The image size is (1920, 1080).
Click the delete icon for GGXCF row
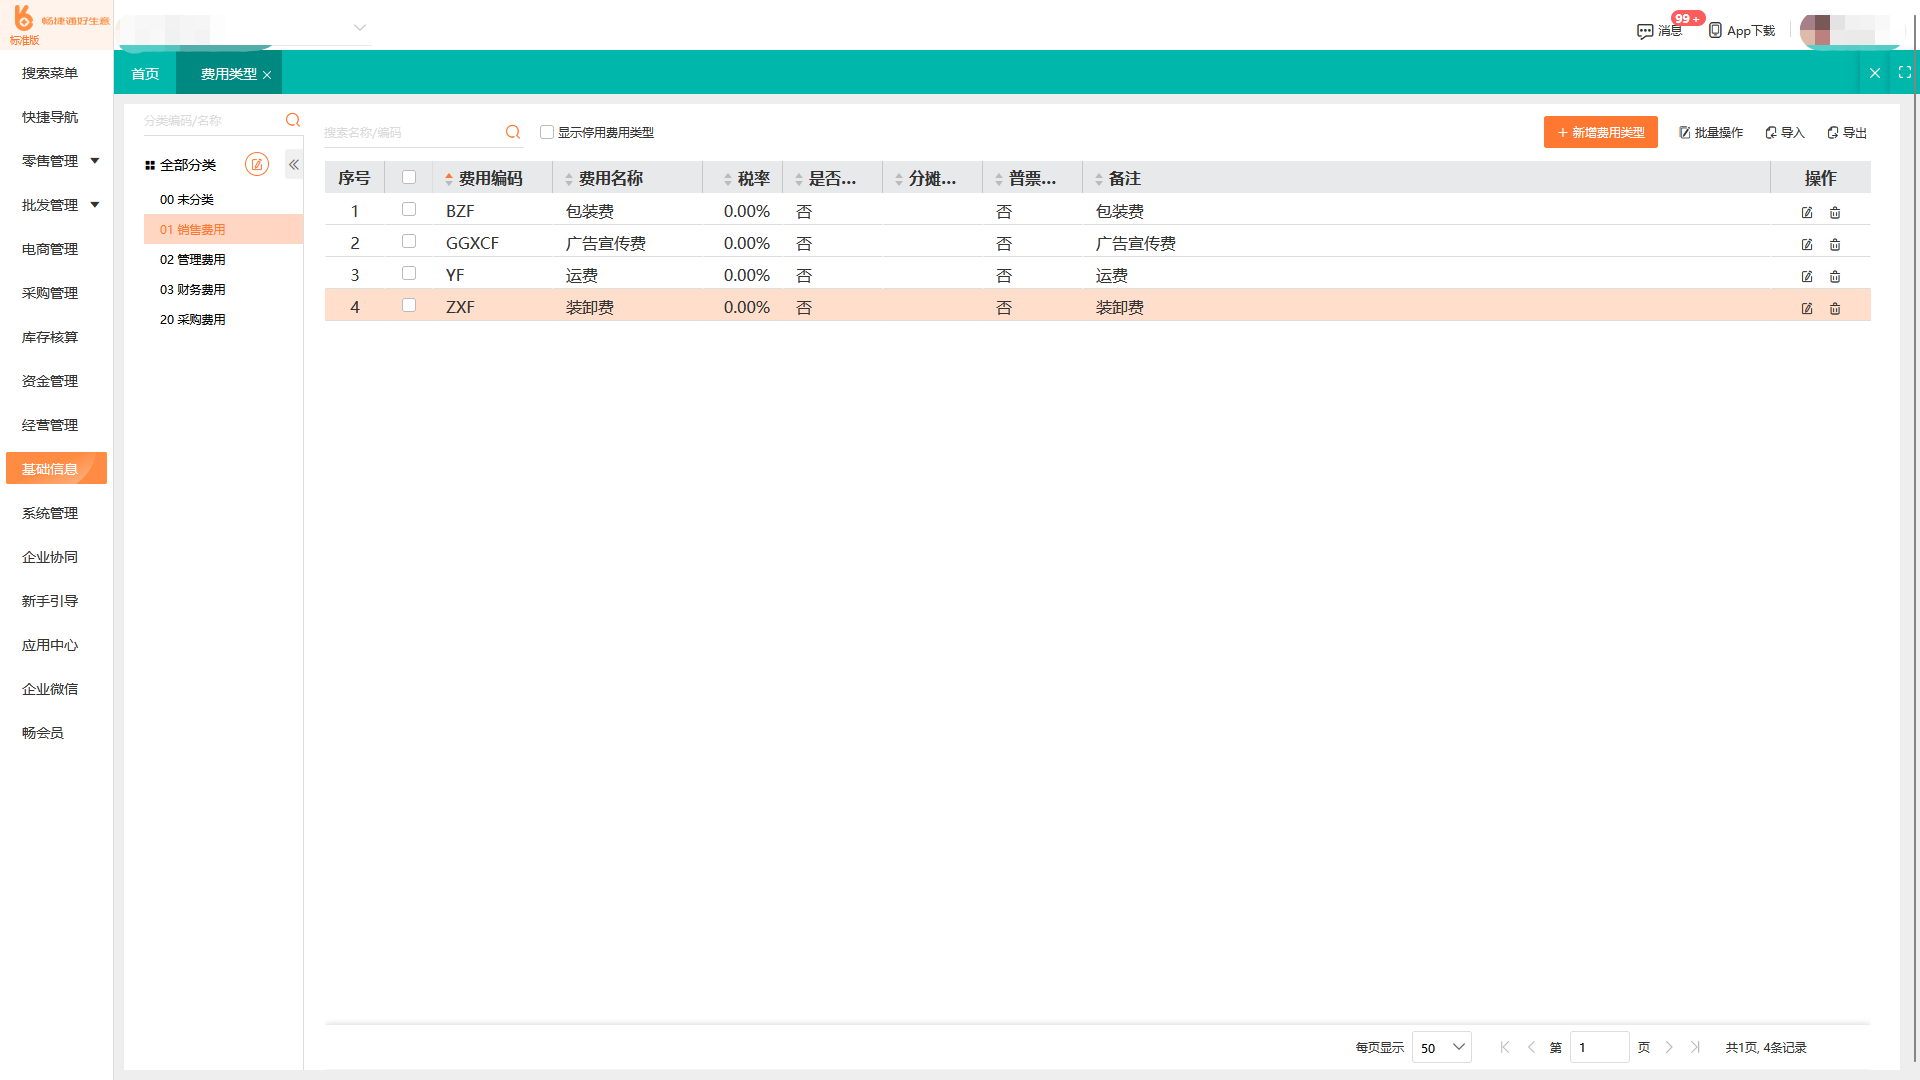(x=1834, y=243)
